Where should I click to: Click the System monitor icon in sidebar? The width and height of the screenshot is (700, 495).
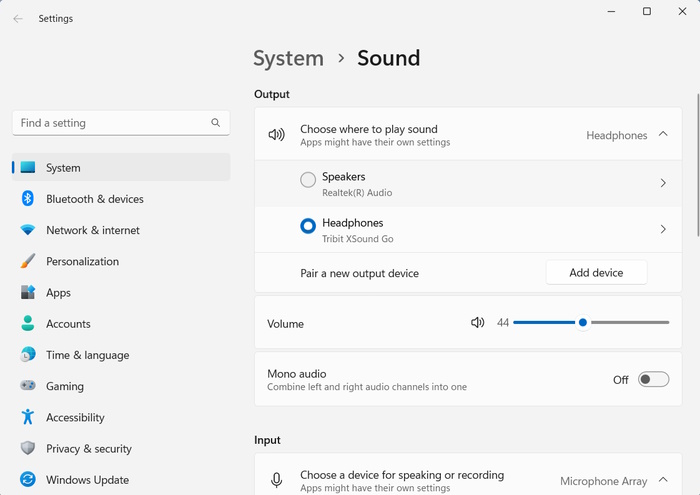[28, 167]
